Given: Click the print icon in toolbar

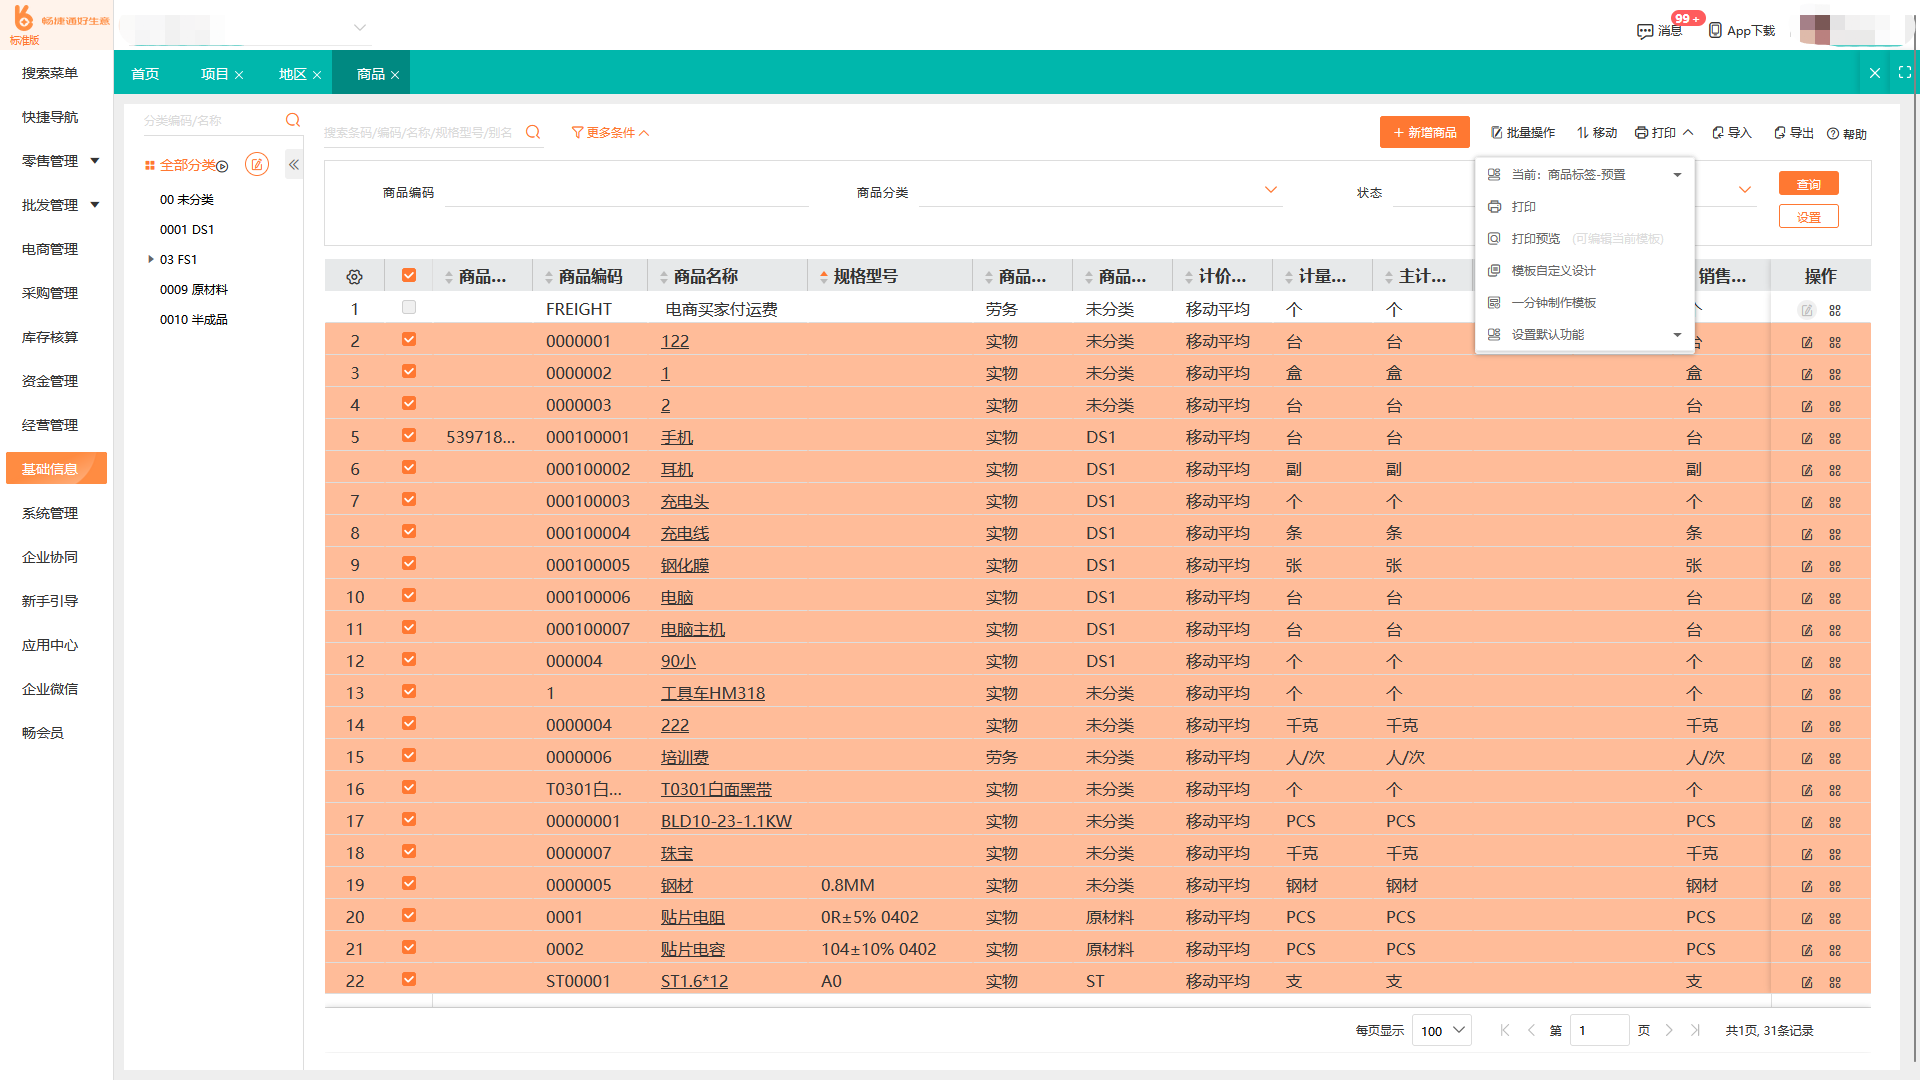Looking at the screenshot, I should click(1644, 132).
